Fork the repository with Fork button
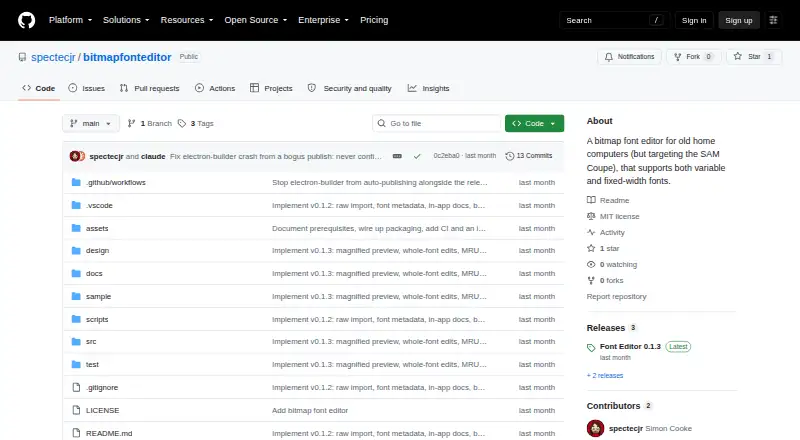Screen dimensions: 800x440 693,57
